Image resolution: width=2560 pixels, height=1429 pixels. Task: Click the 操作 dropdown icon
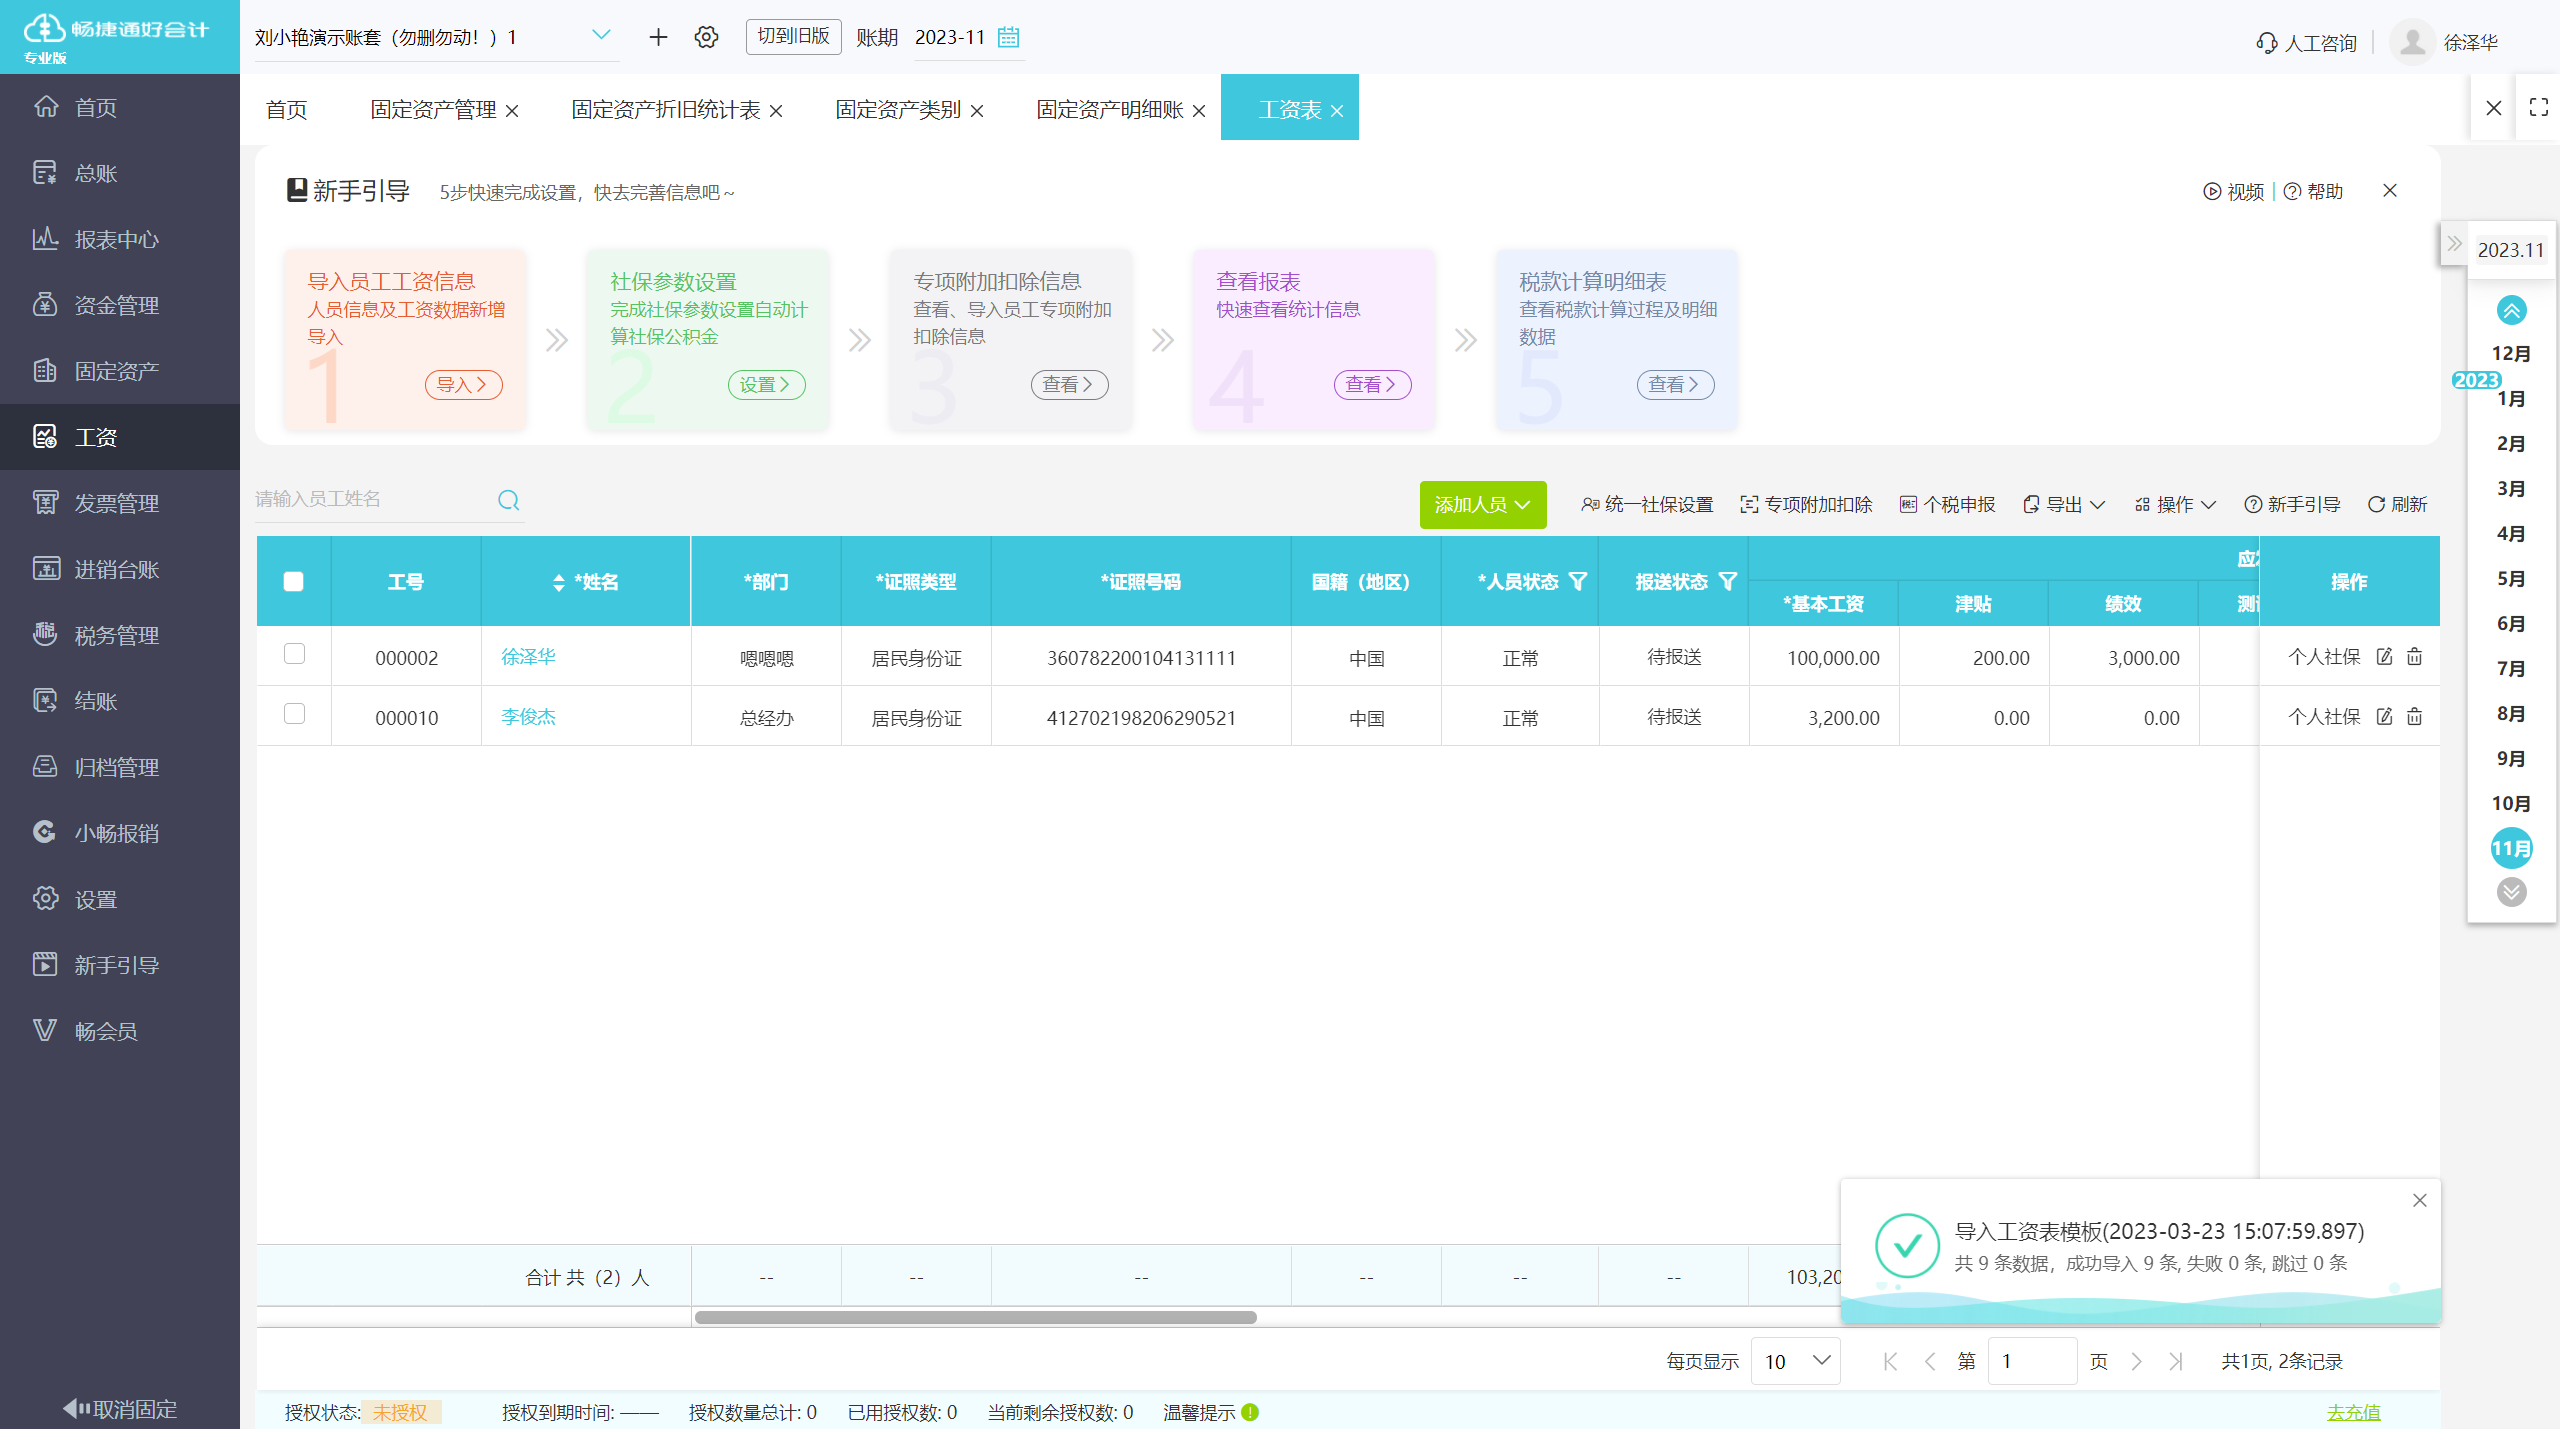click(x=2210, y=506)
